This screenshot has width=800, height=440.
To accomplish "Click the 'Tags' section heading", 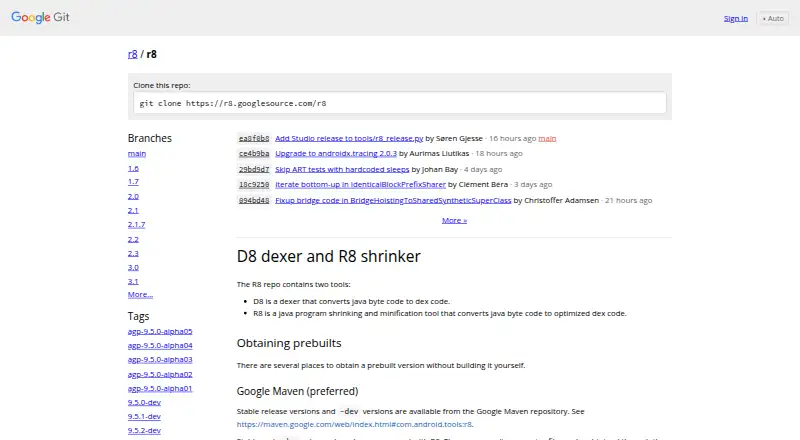I will click(138, 316).
